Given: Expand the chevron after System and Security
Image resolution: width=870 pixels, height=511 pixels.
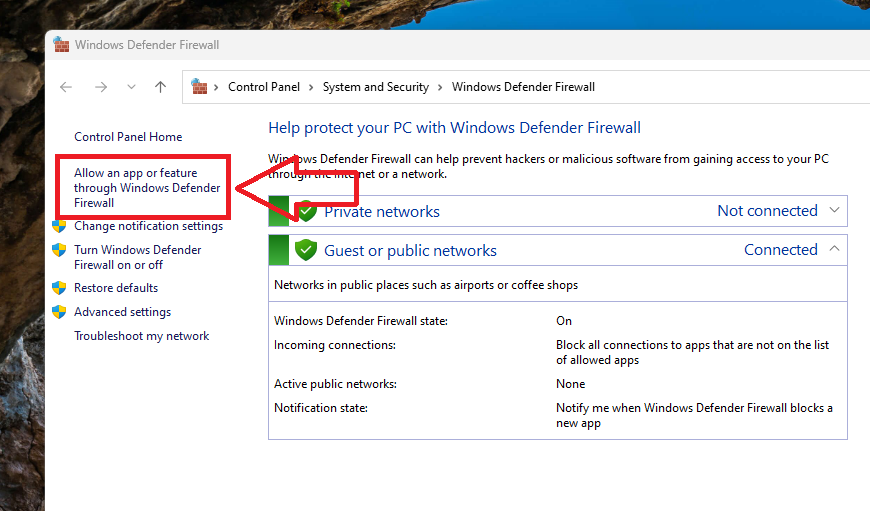Looking at the screenshot, I should coord(440,87).
